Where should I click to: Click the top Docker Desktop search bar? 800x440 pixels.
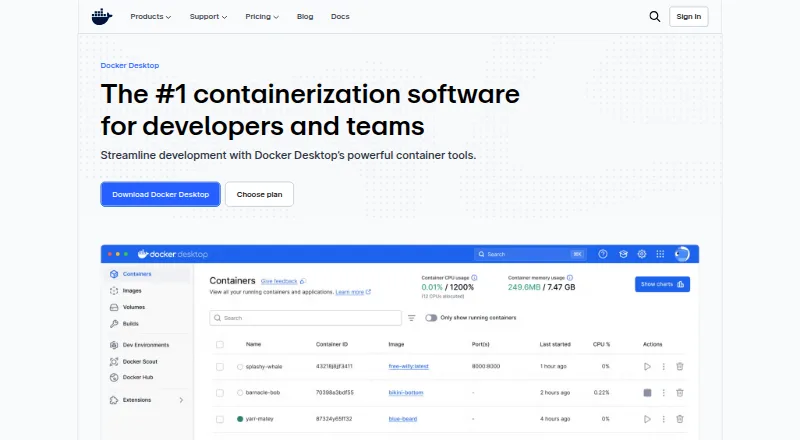pyautogui.click(x=529, y=254)
